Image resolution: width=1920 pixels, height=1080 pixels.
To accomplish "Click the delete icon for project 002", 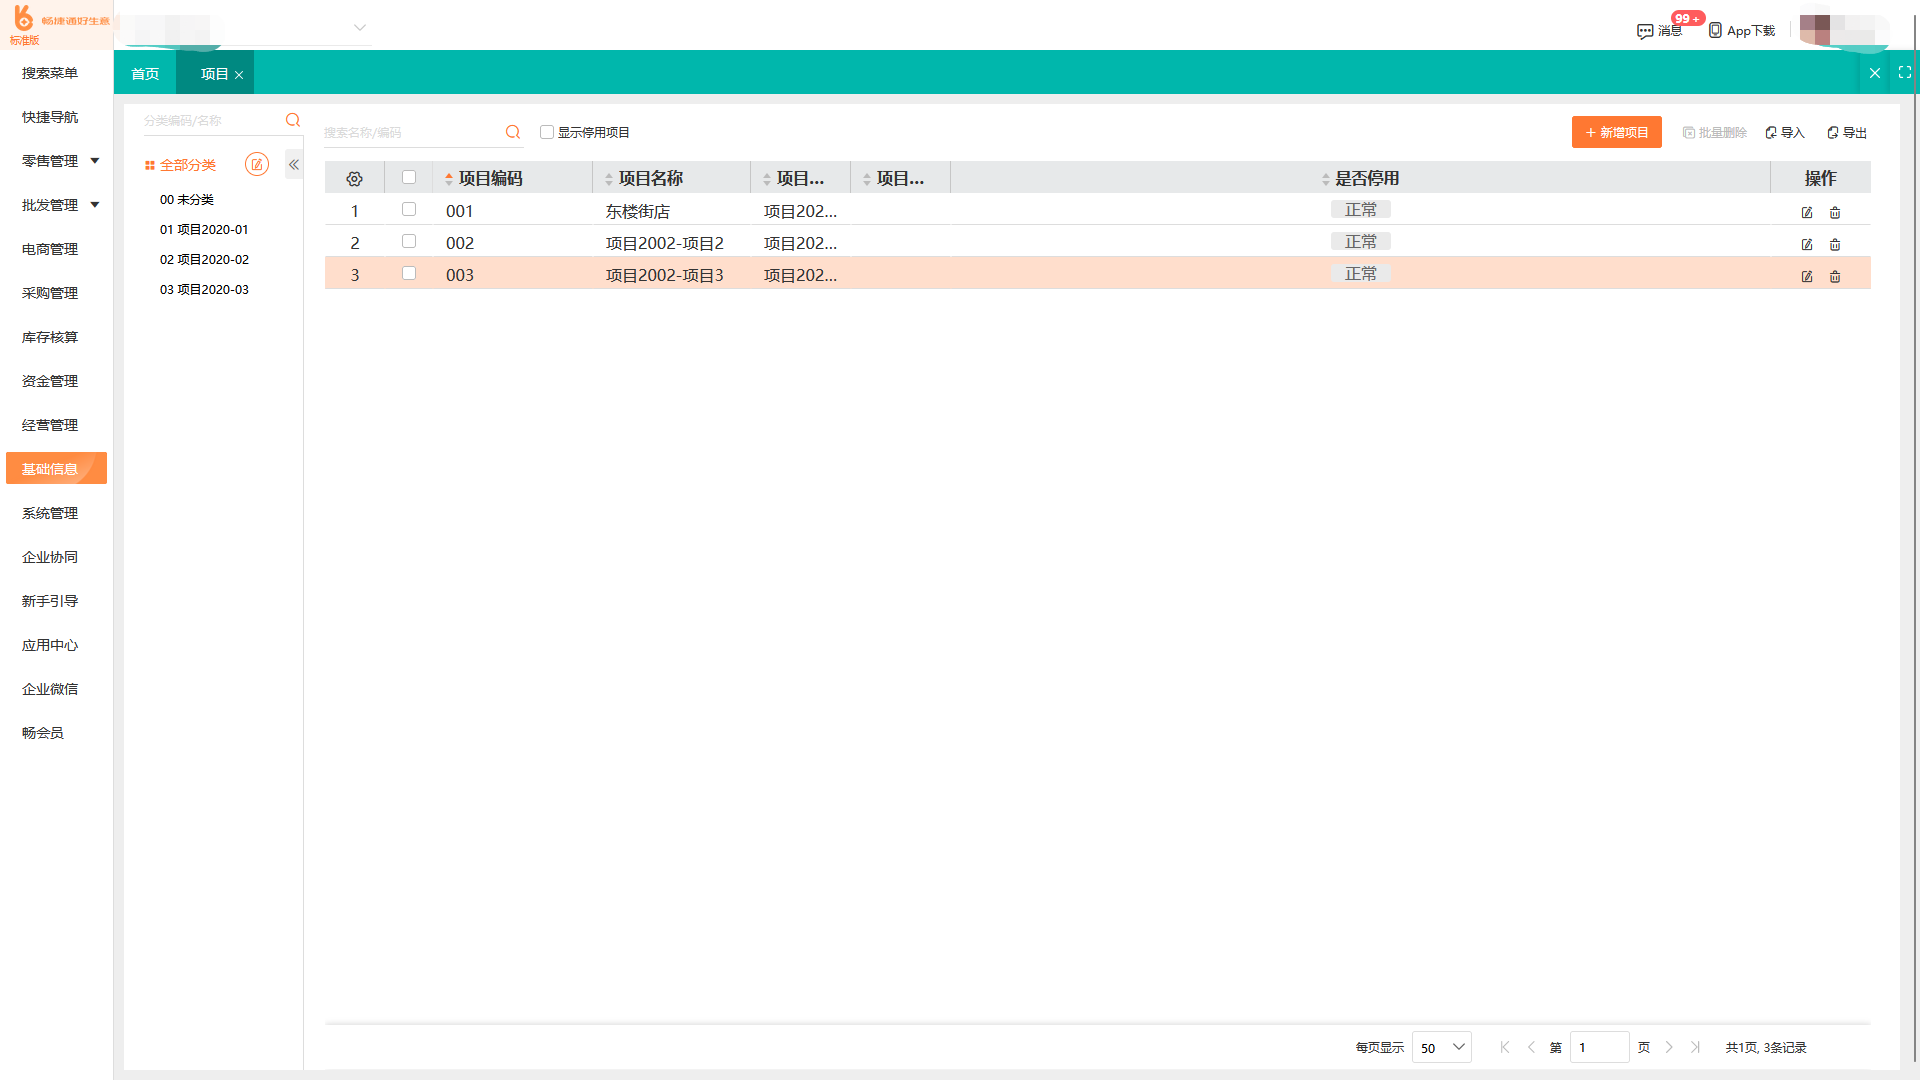I will (x=1834, y=243).
